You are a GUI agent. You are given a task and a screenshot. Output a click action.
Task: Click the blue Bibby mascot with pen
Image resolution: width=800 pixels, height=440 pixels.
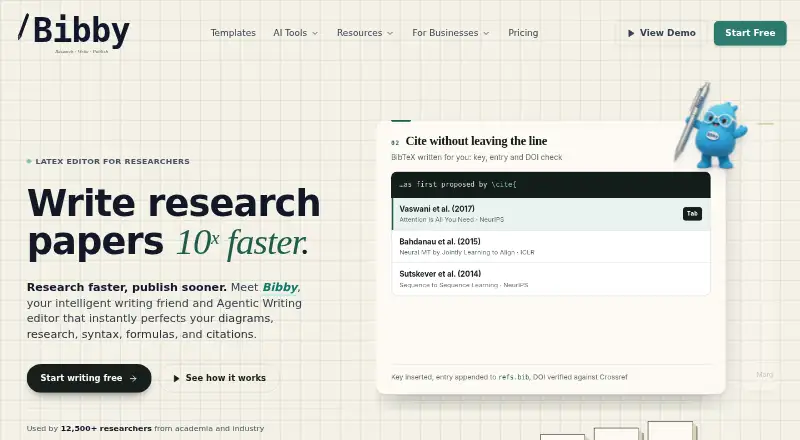(x=712, y=128)
